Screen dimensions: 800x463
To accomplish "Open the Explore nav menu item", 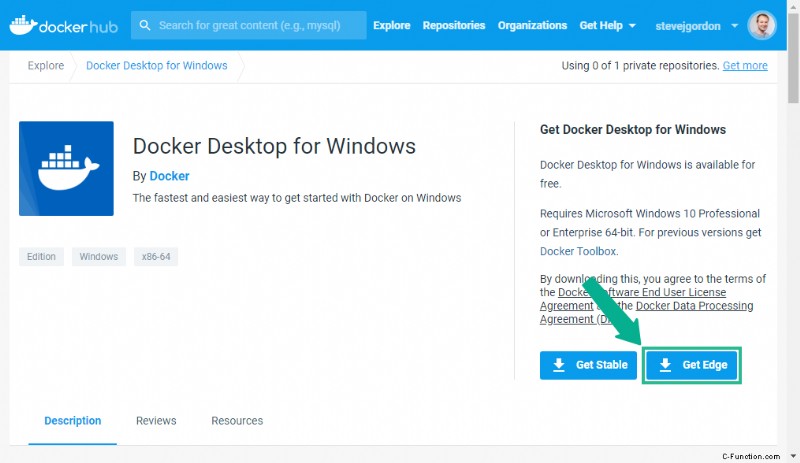I will [x=392, y=25].
